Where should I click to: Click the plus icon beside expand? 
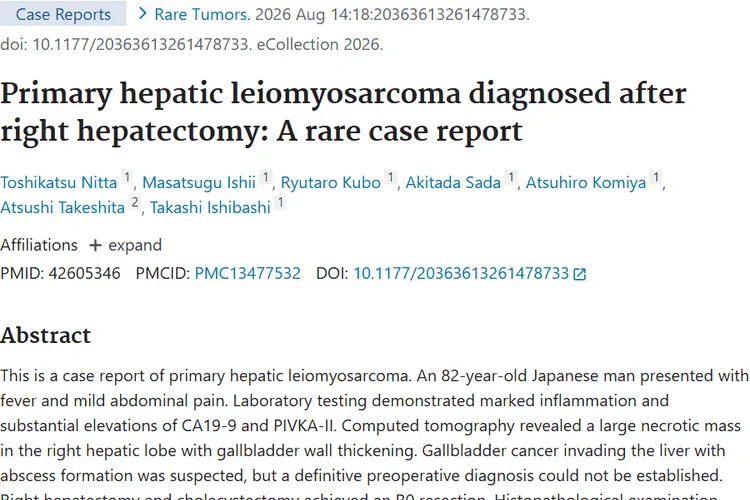tap(95, 245)
